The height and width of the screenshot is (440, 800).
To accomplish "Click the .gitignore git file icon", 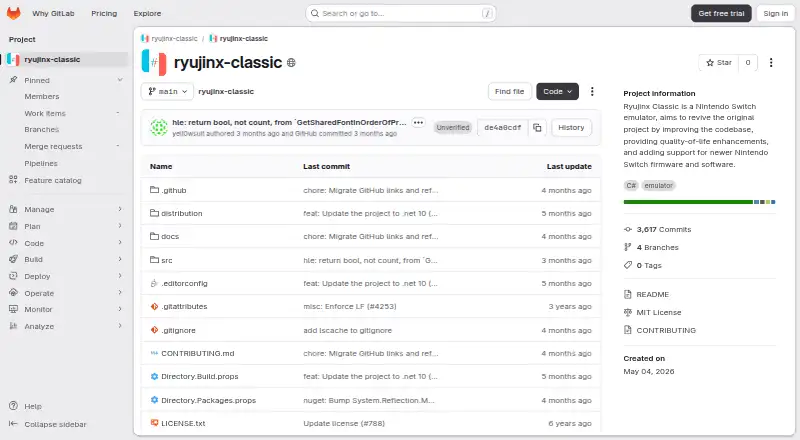I will tap(154, 330).
